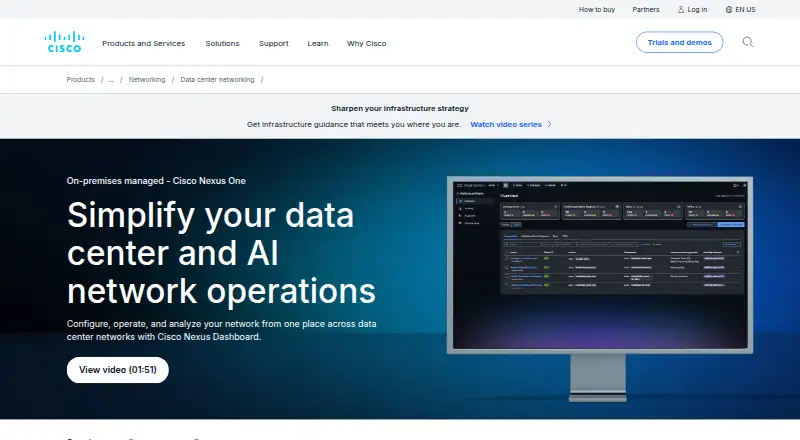Click the Simplify your data center heading
The image size is (800, 440).
pyautogui.click(x=221, y=253)
